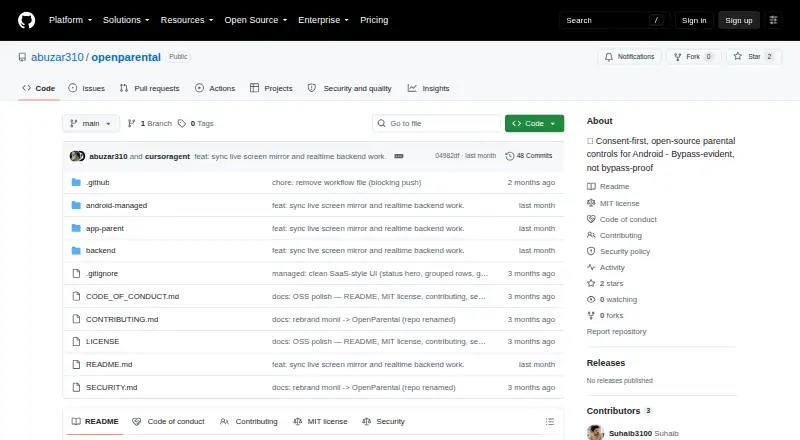This screenshot has width=800, height=440.
Task: Open the Platform dropdown menu
Action: click(70, 20)
